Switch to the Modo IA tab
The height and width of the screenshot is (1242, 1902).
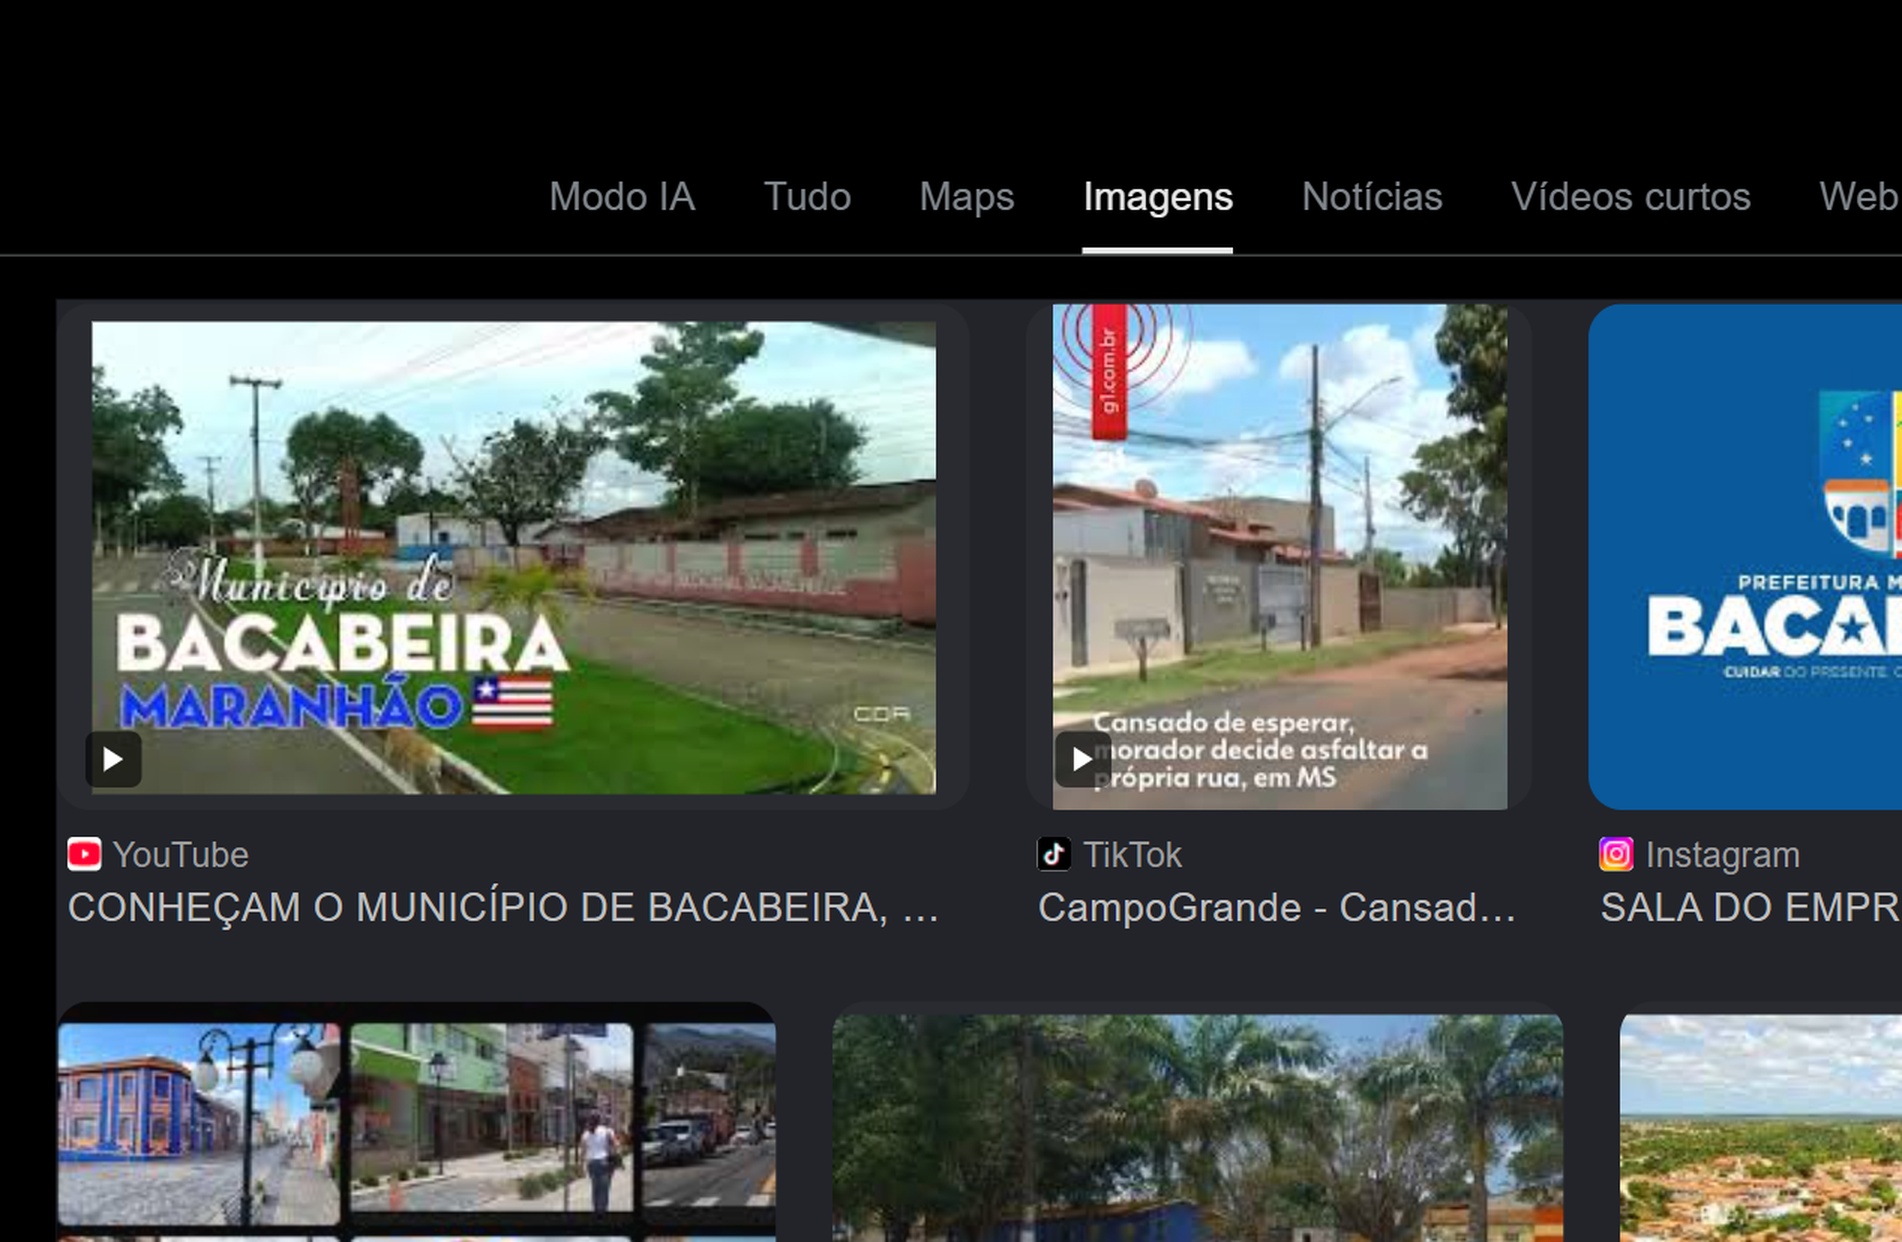coord(621,197)
